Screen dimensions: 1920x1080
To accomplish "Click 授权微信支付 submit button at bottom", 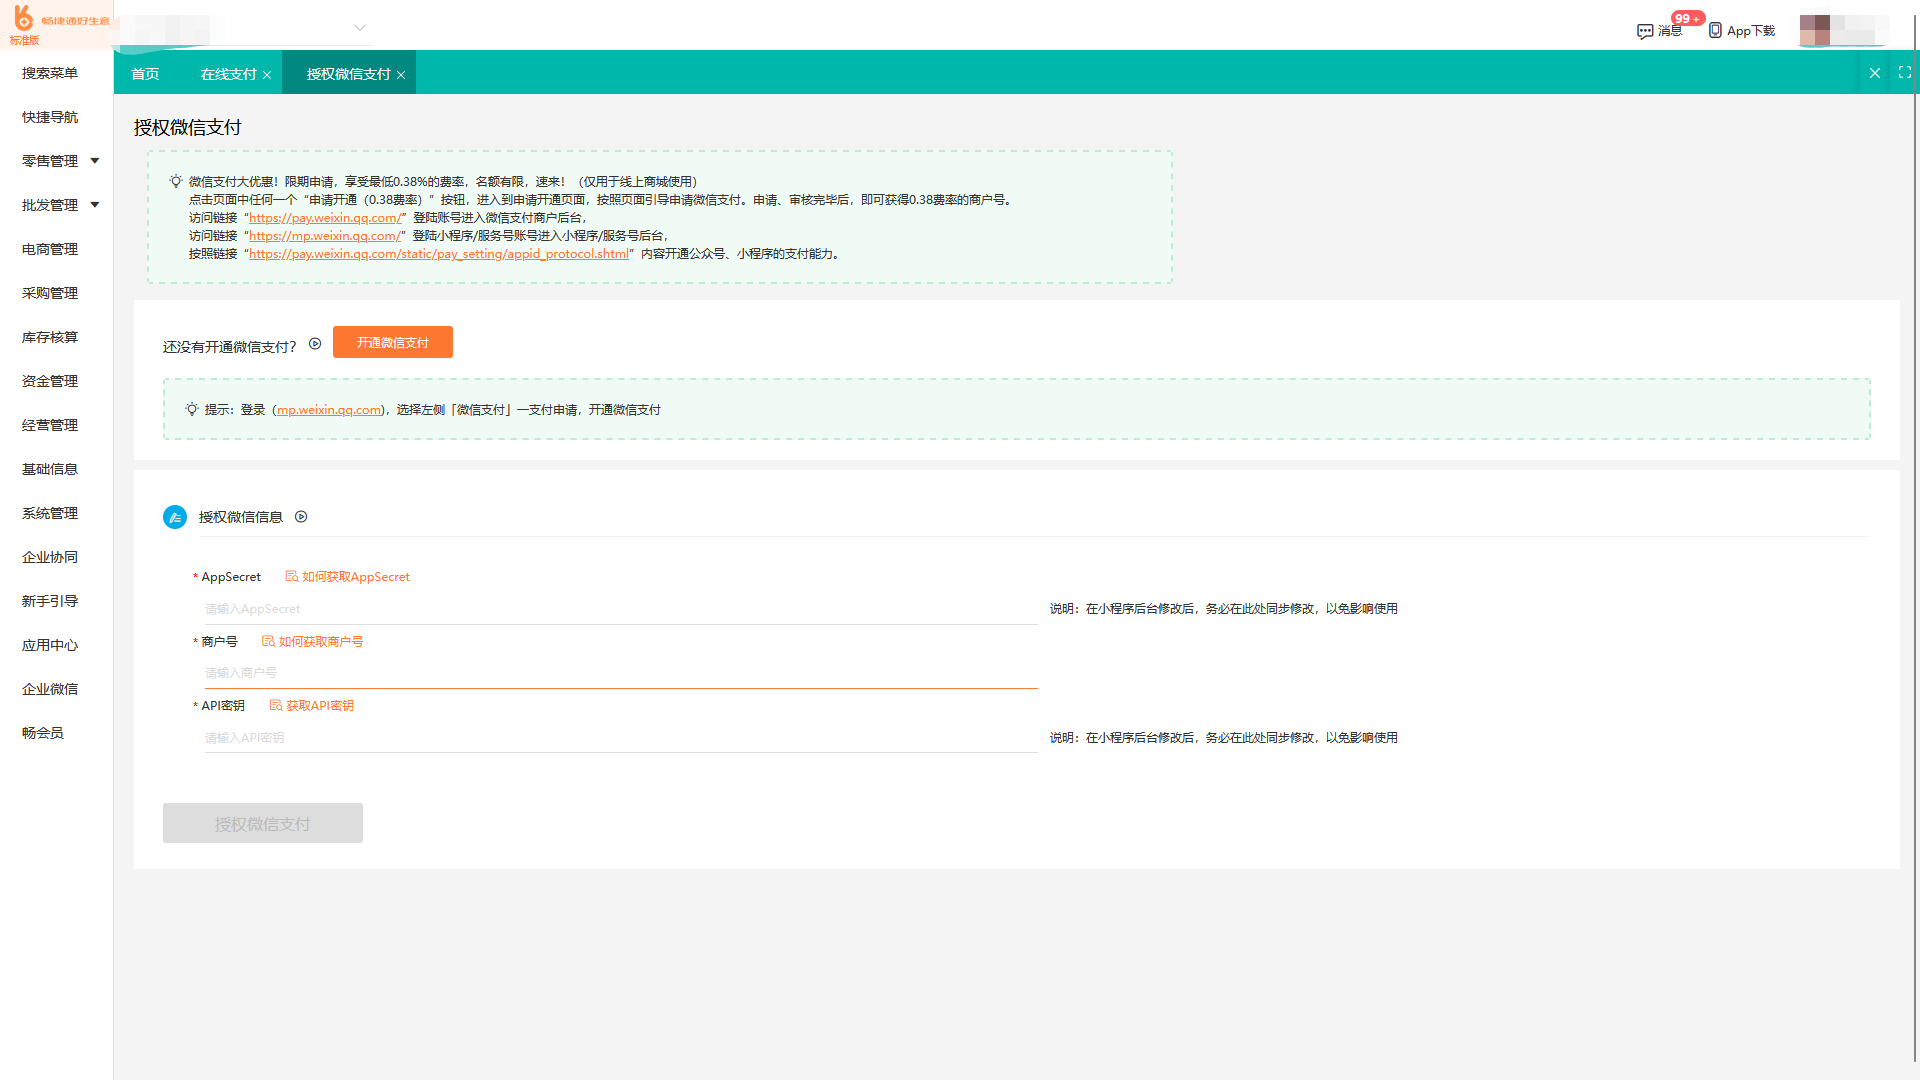I will (x=262, y=823).
